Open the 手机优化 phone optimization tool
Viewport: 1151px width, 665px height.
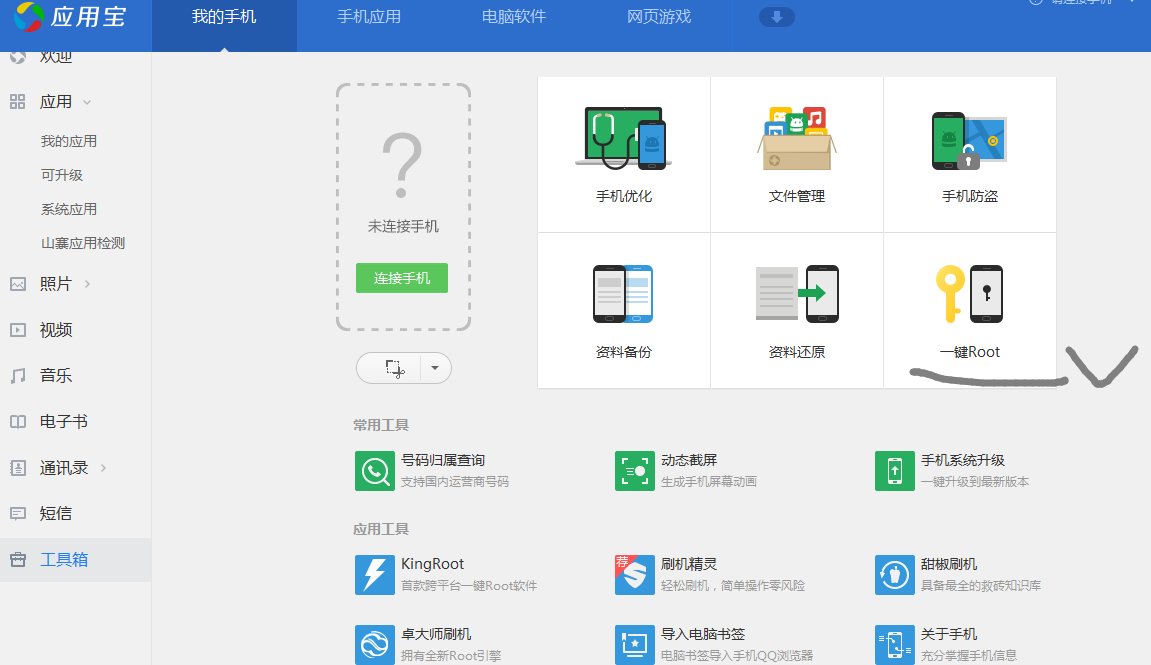623,153
